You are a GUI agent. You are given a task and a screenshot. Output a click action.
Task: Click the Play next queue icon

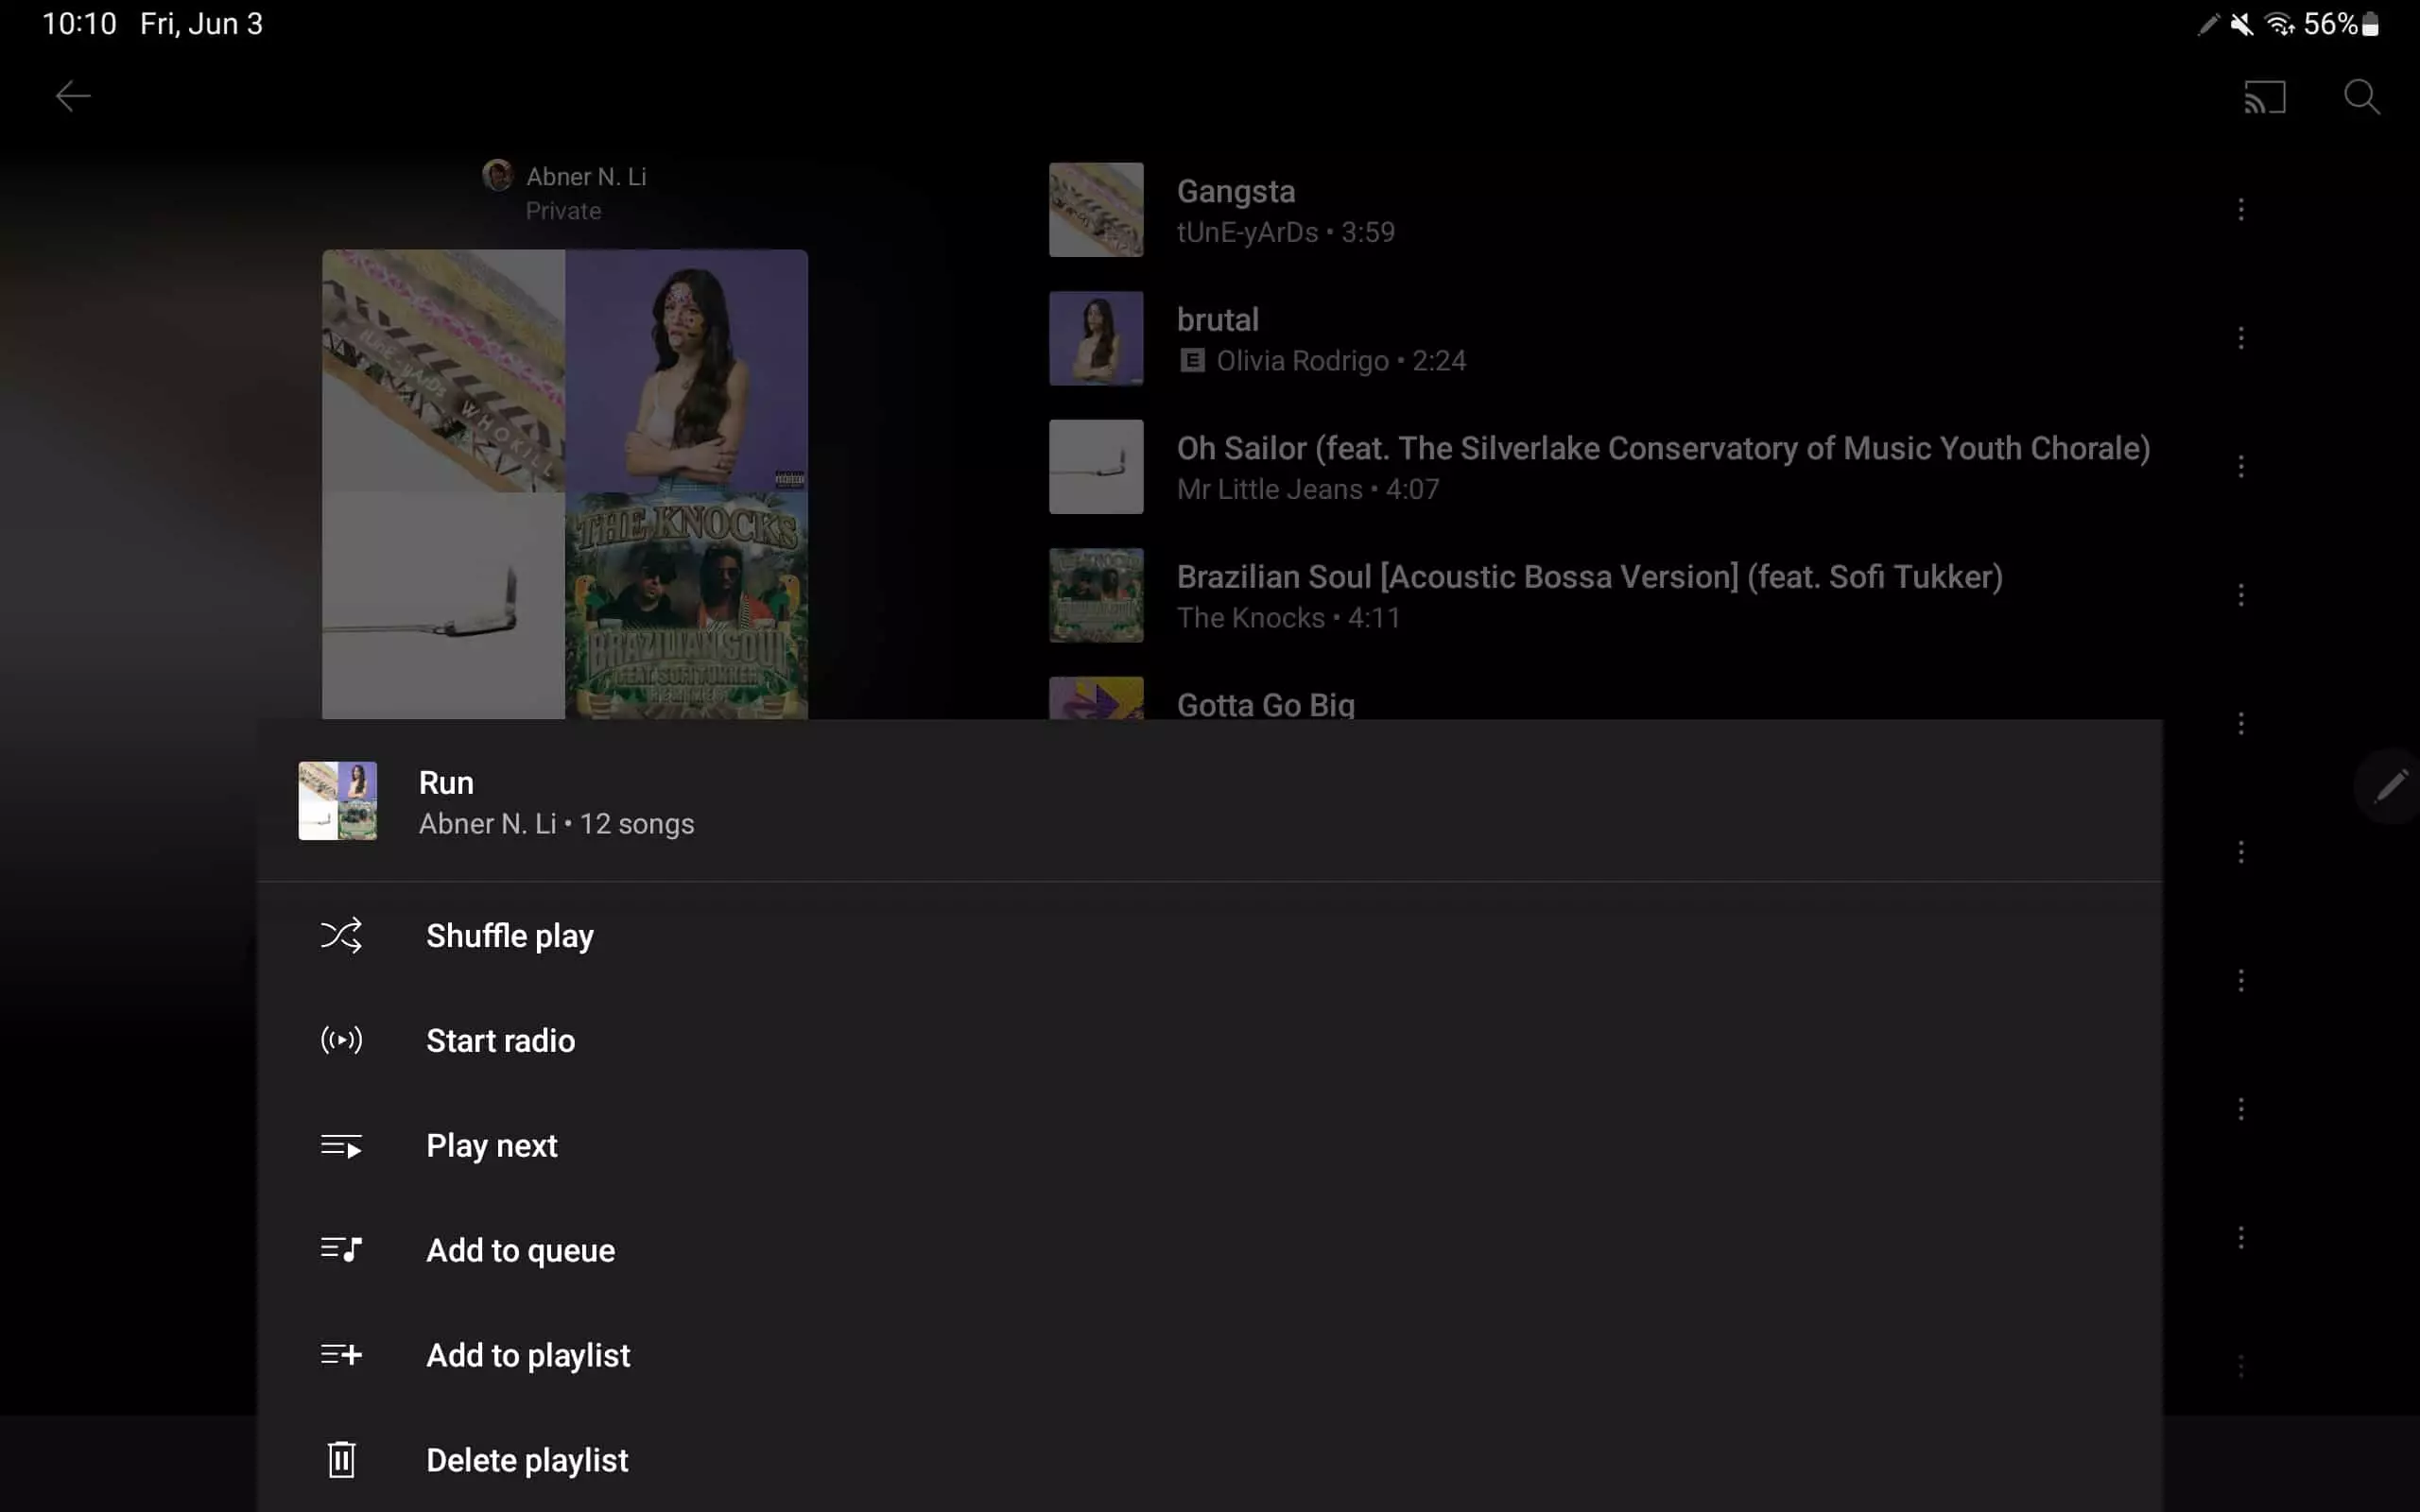coord(341,1144)
